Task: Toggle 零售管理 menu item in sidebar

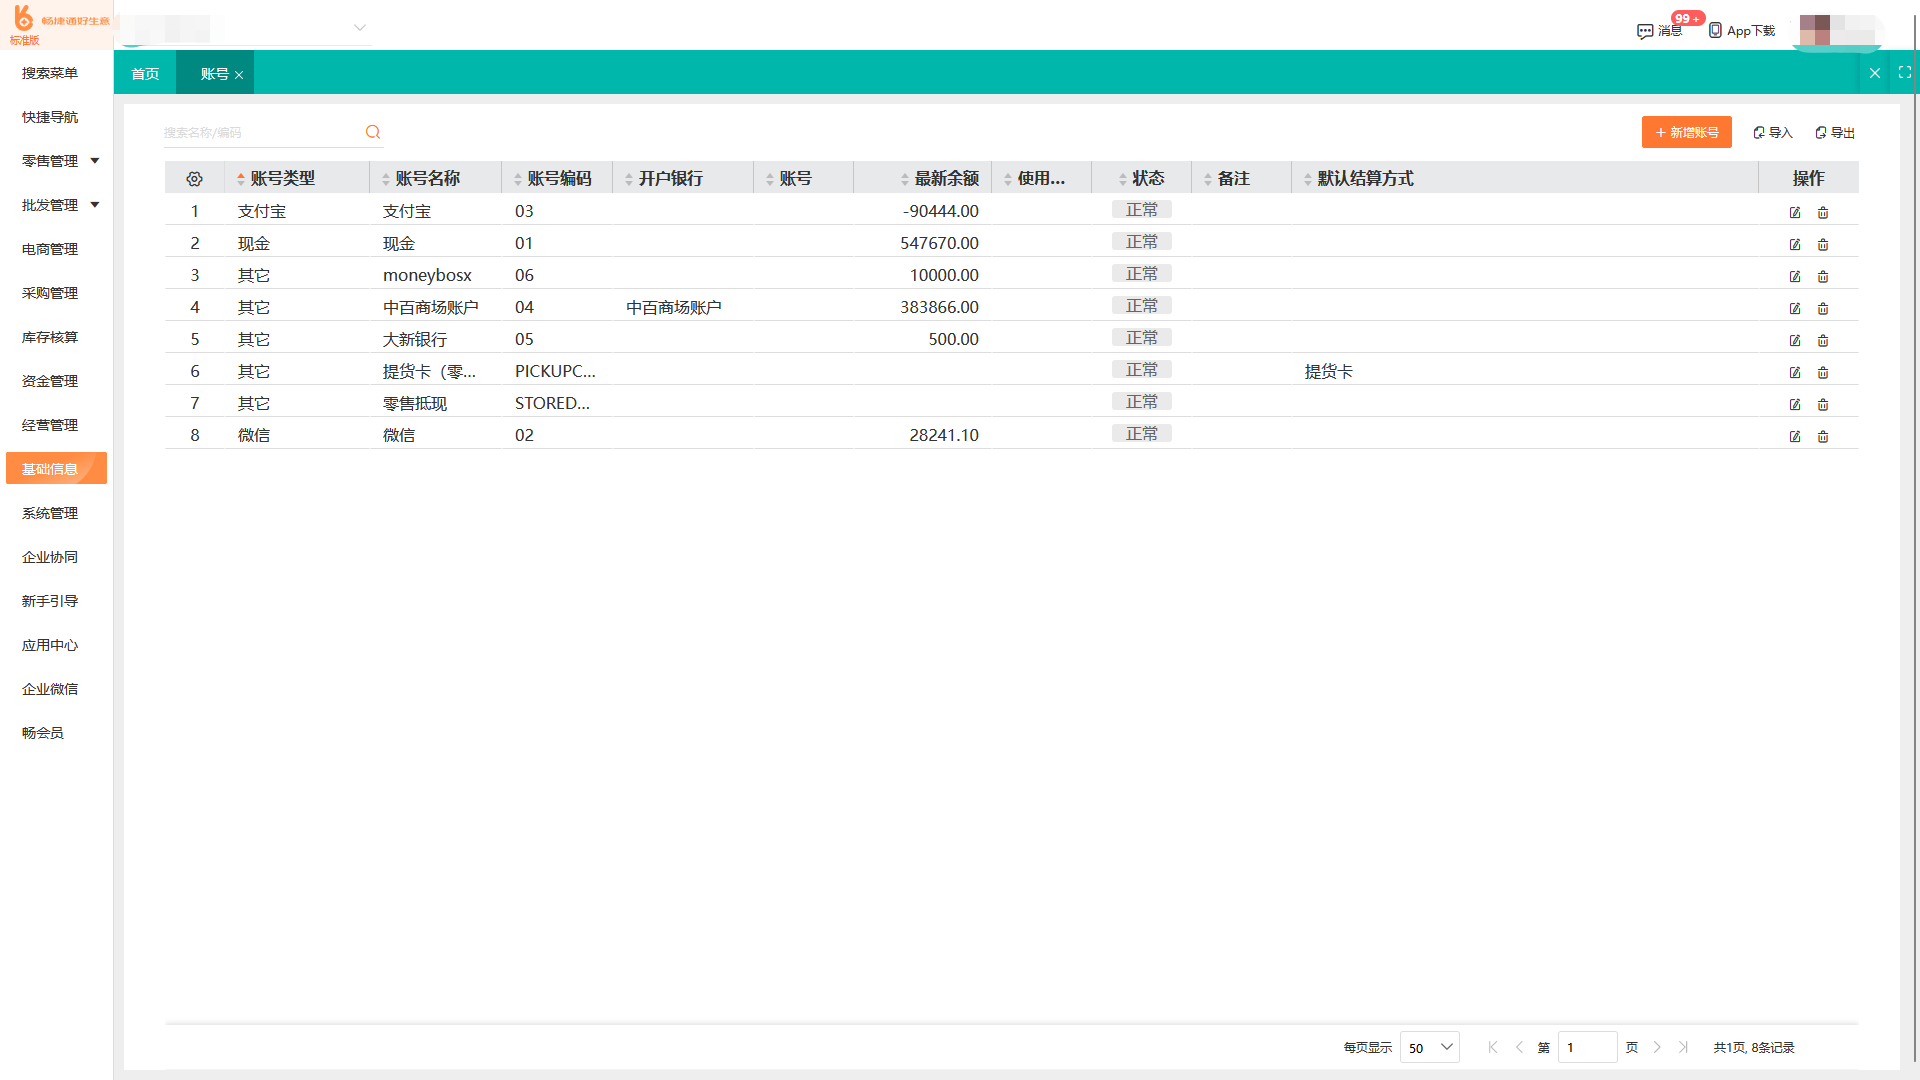Action: (x=57, y=161)
